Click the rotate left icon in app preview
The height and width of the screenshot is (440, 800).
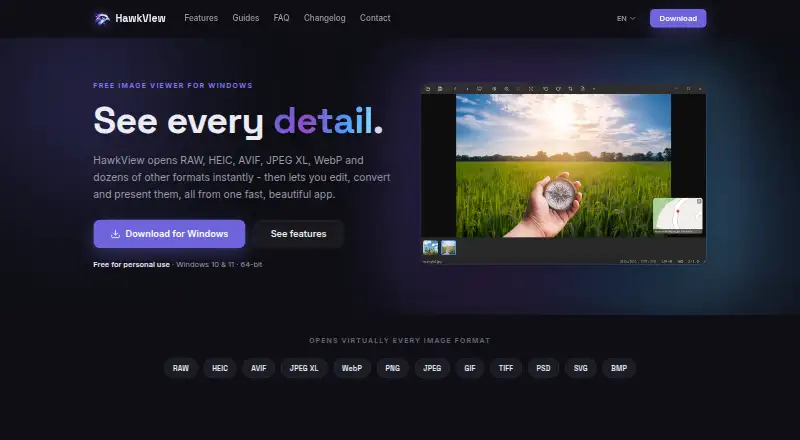[x=545, y=89]
